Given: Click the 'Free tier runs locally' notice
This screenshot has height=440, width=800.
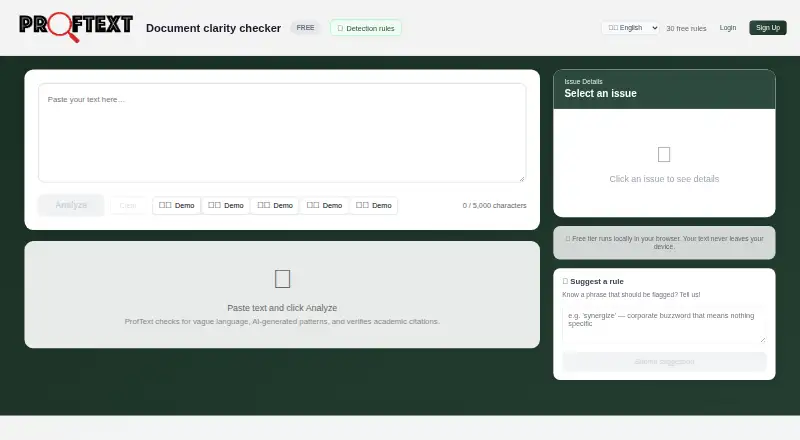Looking at the screenshot, I should 664,242.
